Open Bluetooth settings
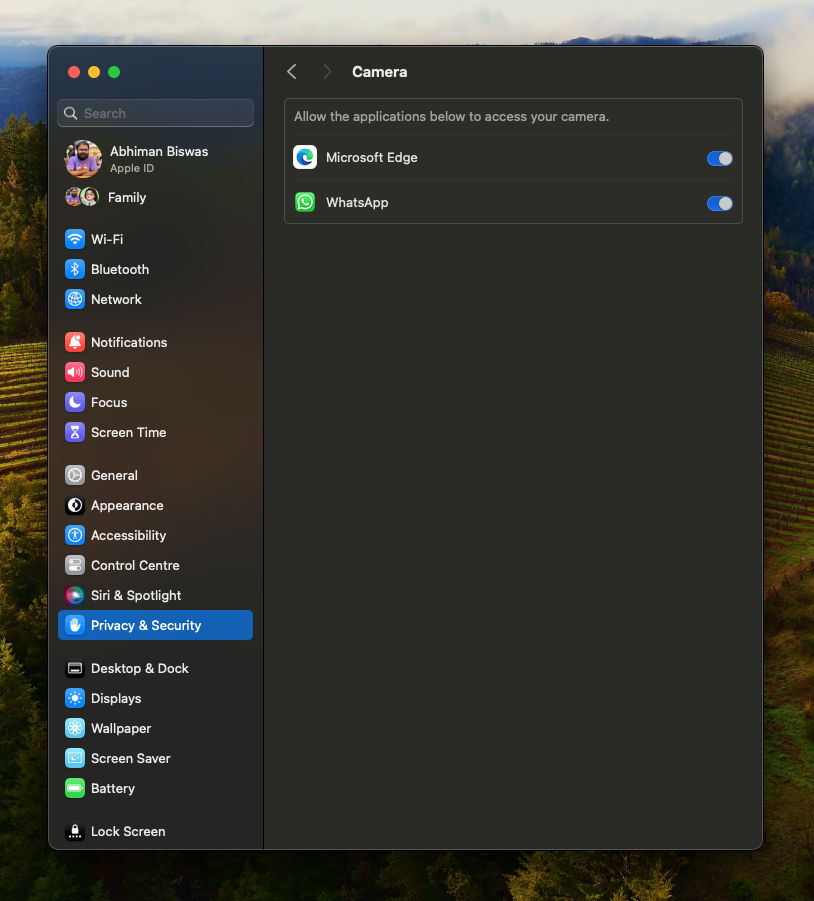Screen dimensions: 814x901 [x=155, y=269]
